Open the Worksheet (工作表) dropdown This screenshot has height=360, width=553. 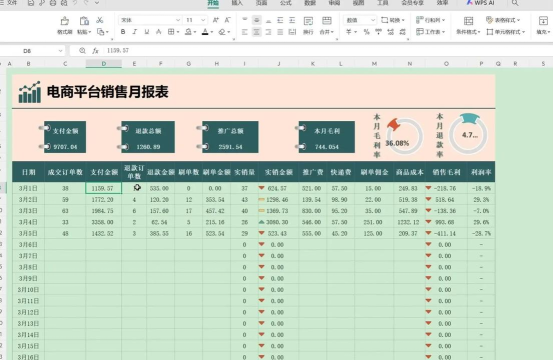tap(431, 32)
